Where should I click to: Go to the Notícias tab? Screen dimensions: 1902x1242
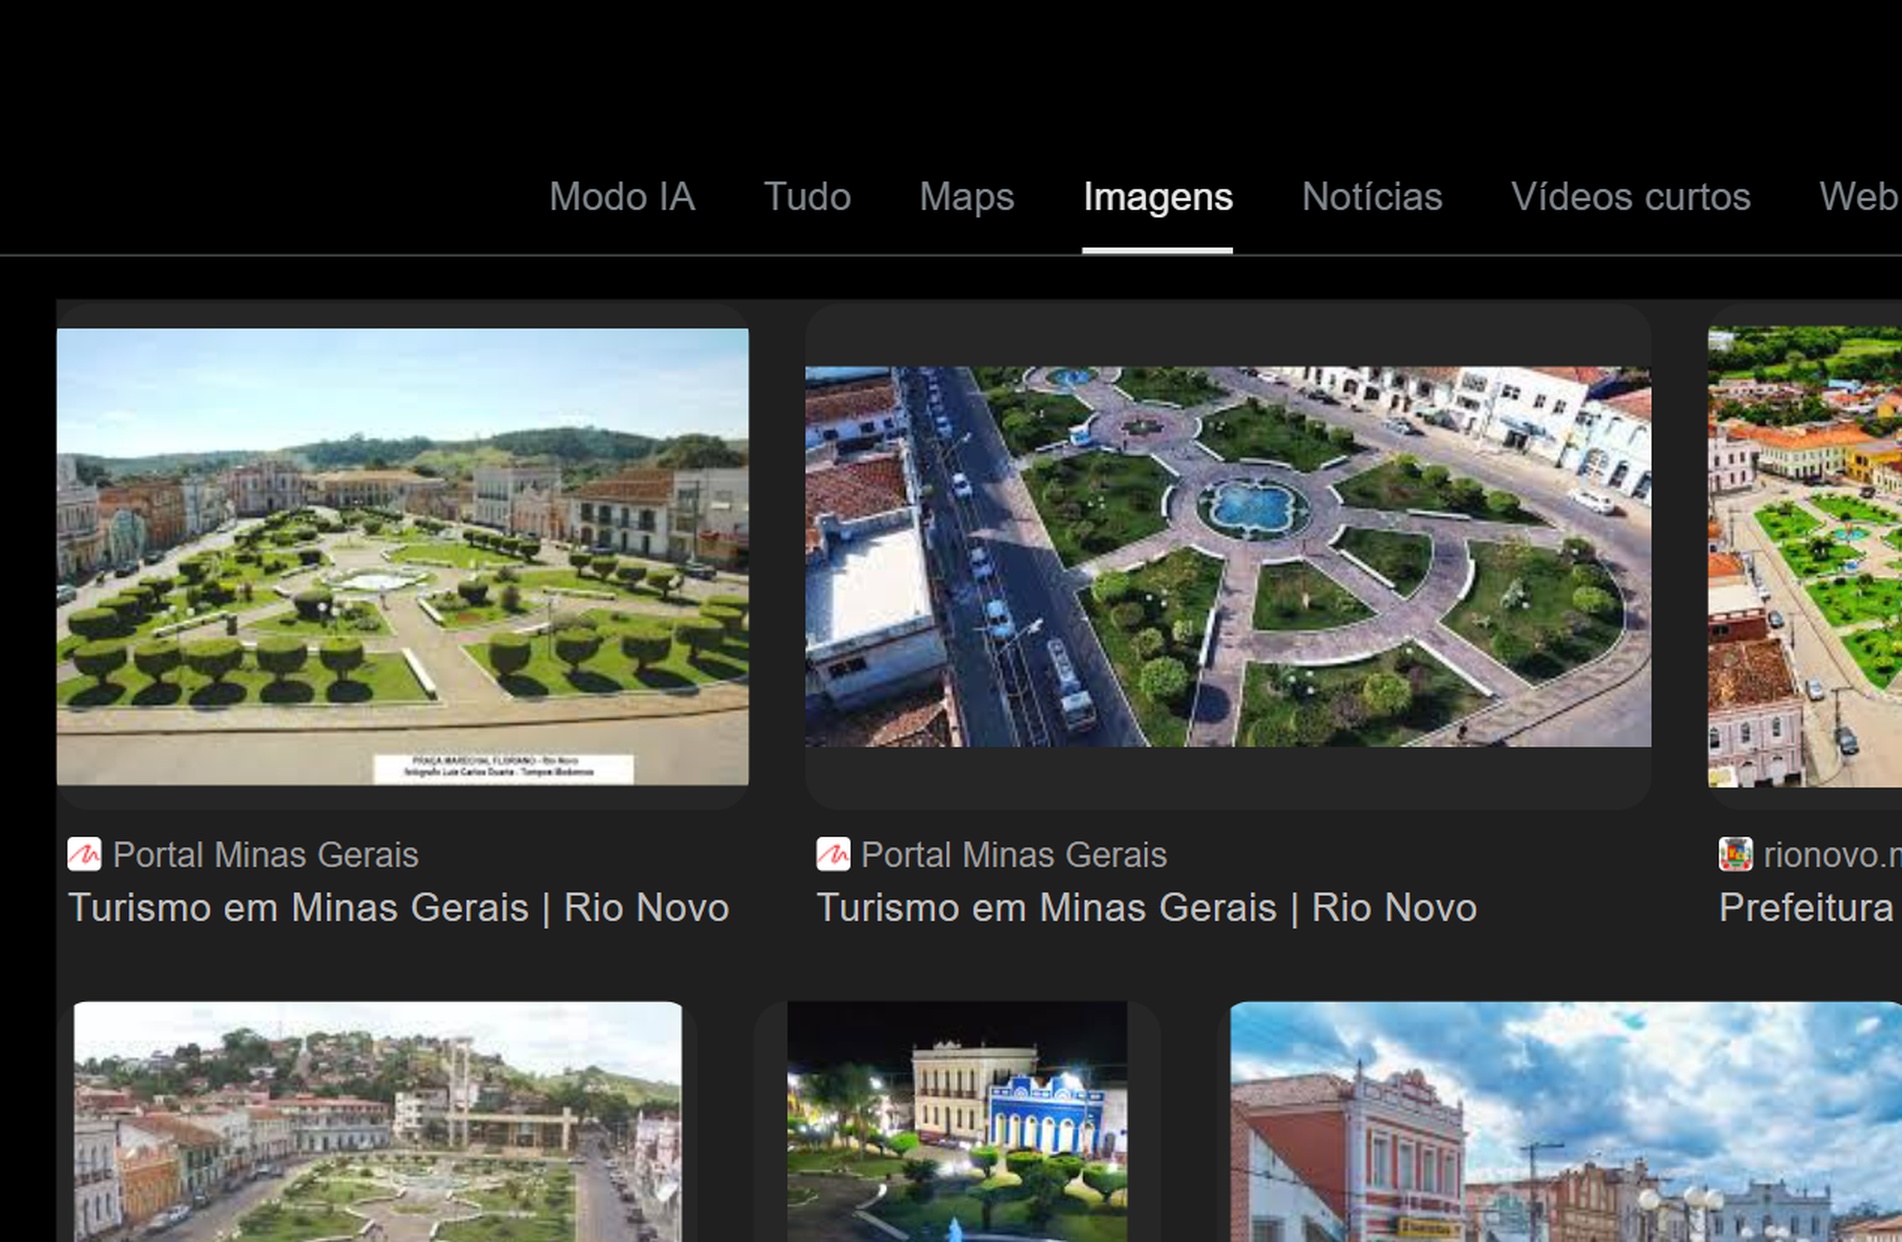pos(1371,197)
